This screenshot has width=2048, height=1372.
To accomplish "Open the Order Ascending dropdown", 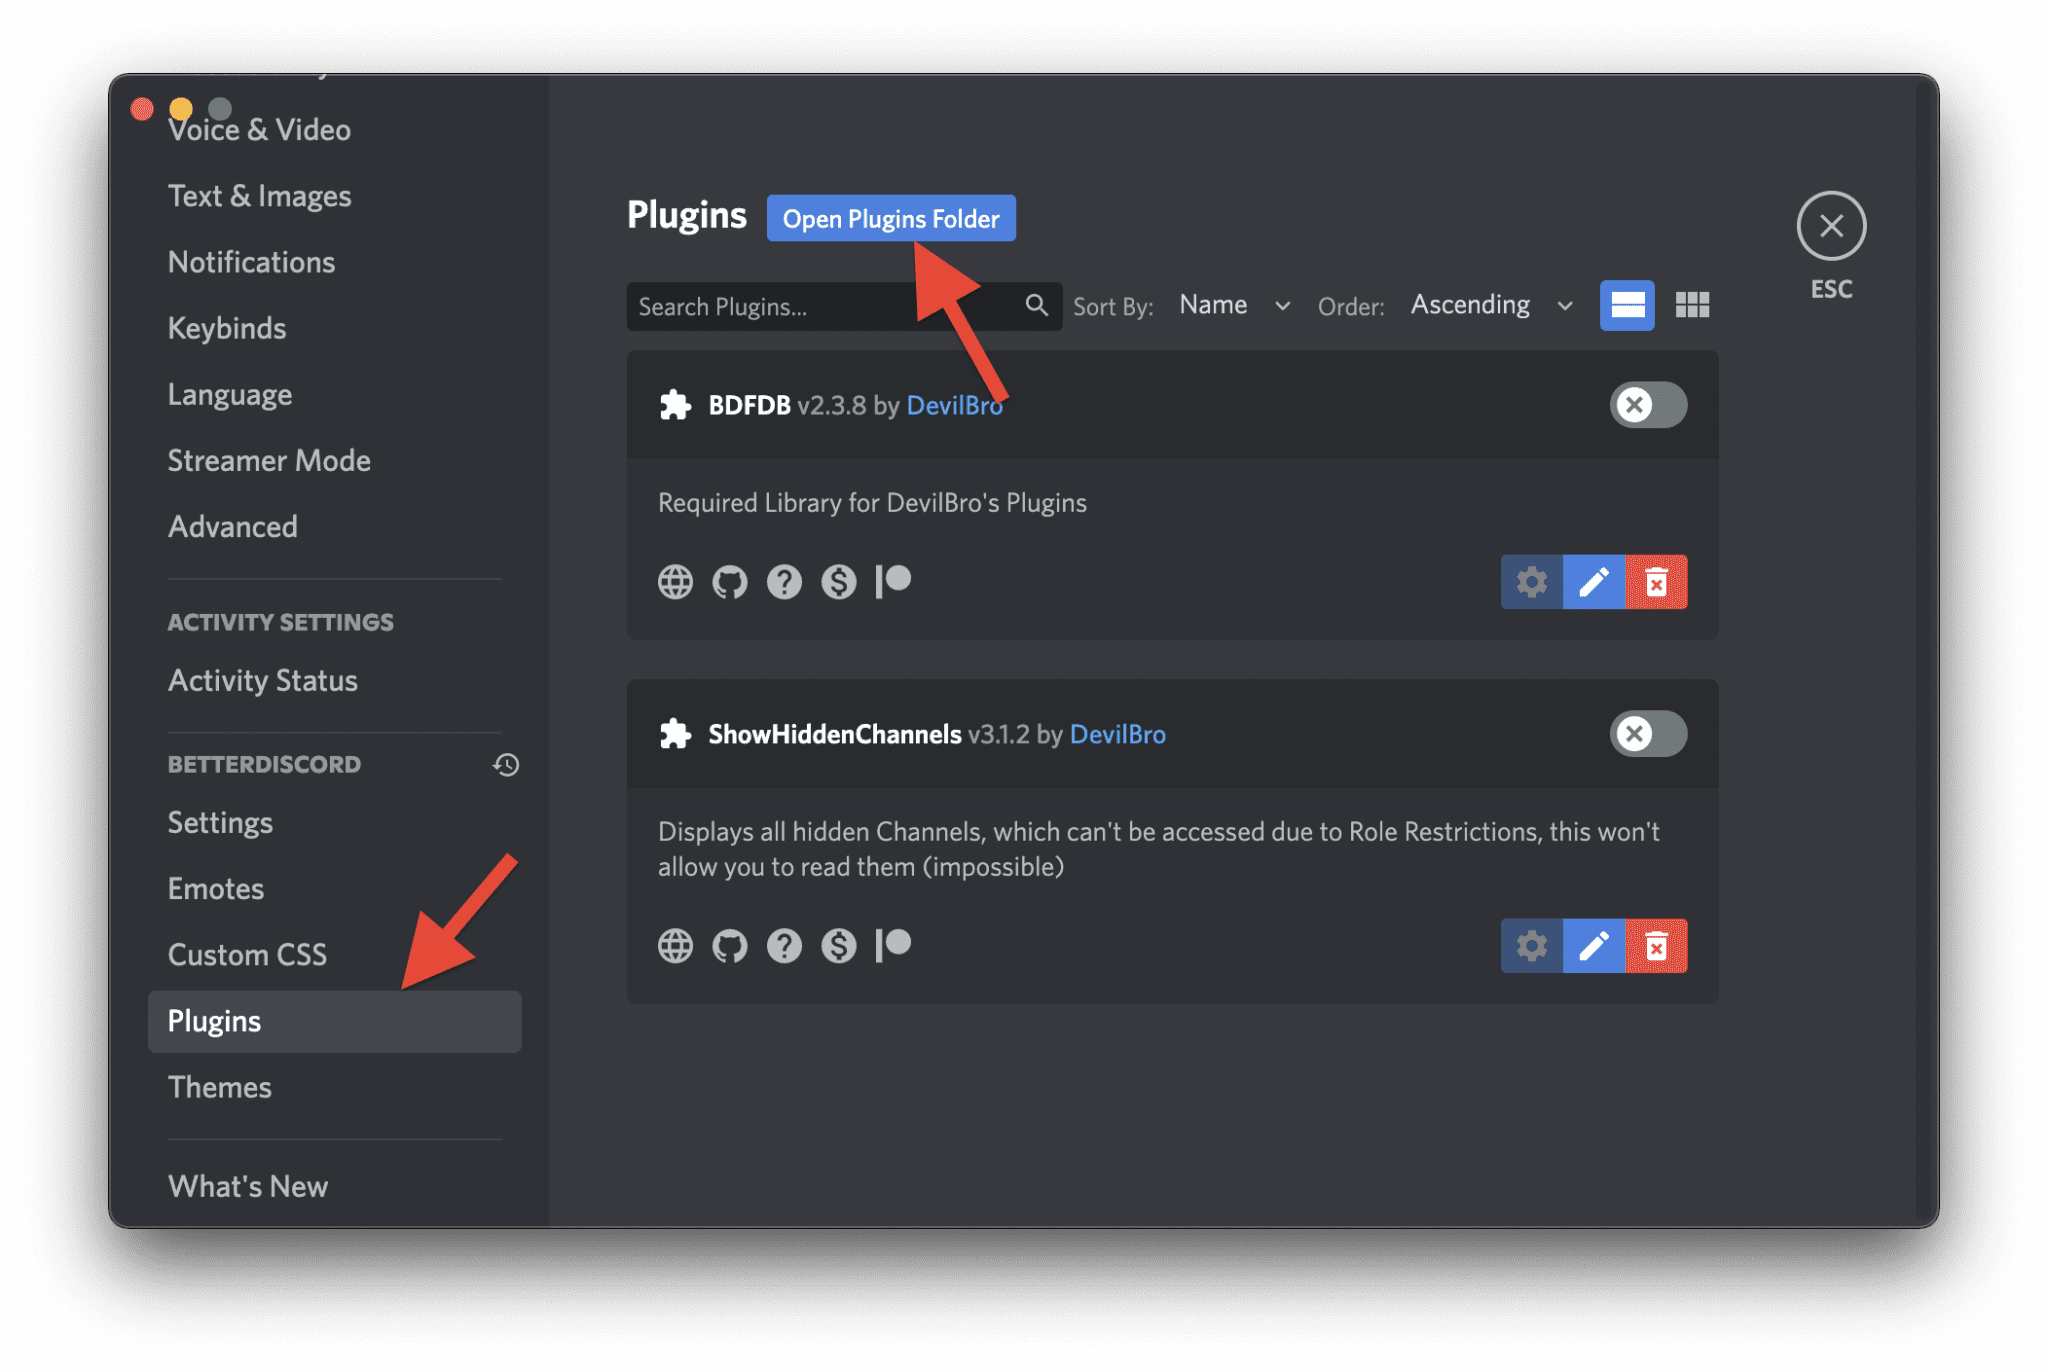I will (x=1491, y=305).
